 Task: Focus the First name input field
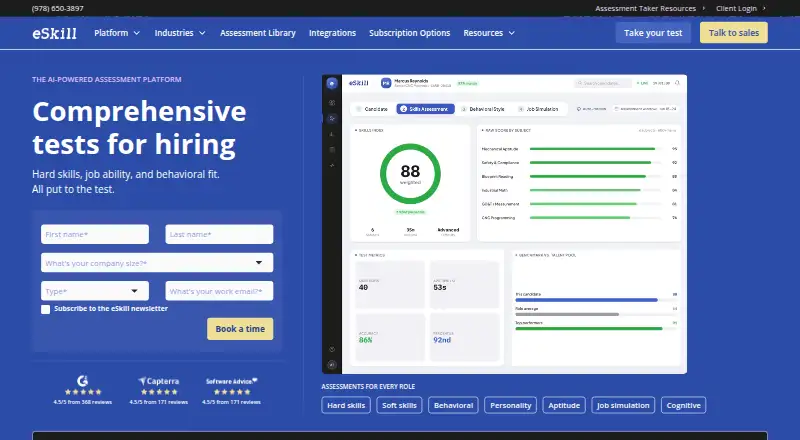(95, 234)
